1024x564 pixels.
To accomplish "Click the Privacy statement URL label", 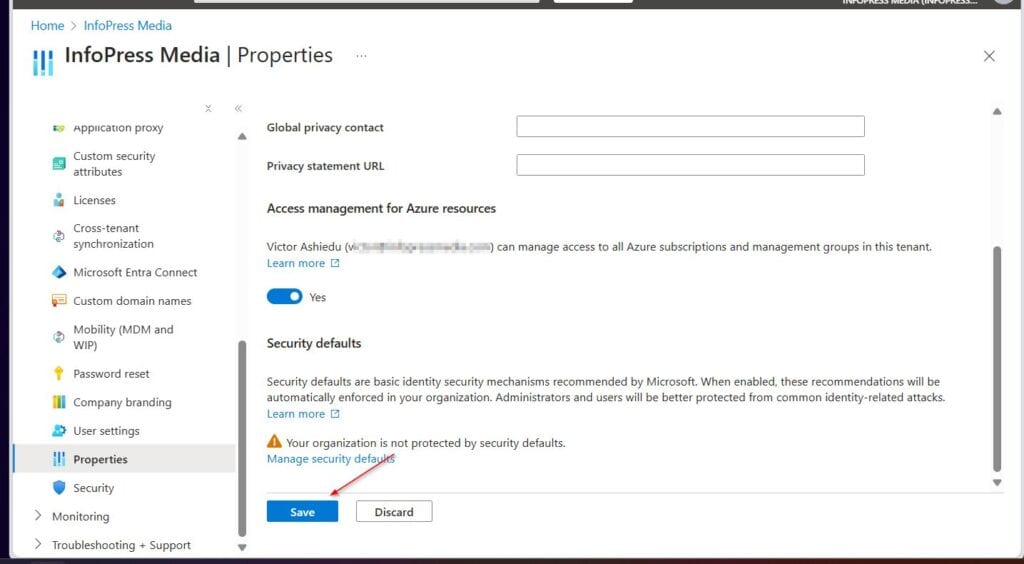I will (x=325, y=166).
